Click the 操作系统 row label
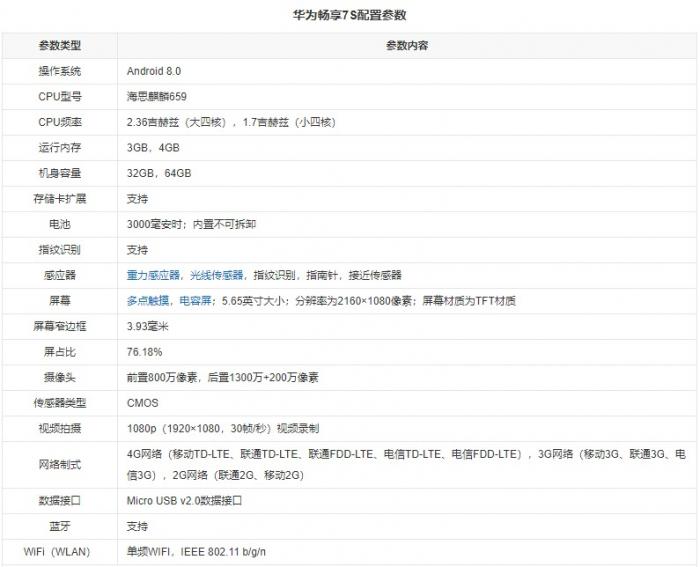Image resolution: width=700 pixels, height=567 pixels. (x=60, y=72)
